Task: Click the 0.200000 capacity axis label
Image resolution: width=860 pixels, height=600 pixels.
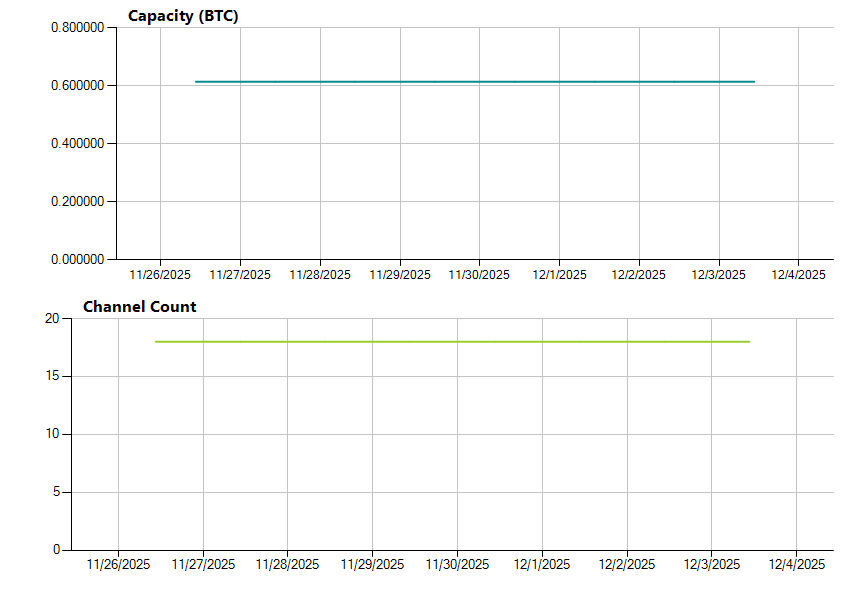Action: pyautogui.click(x=77, y=201)
